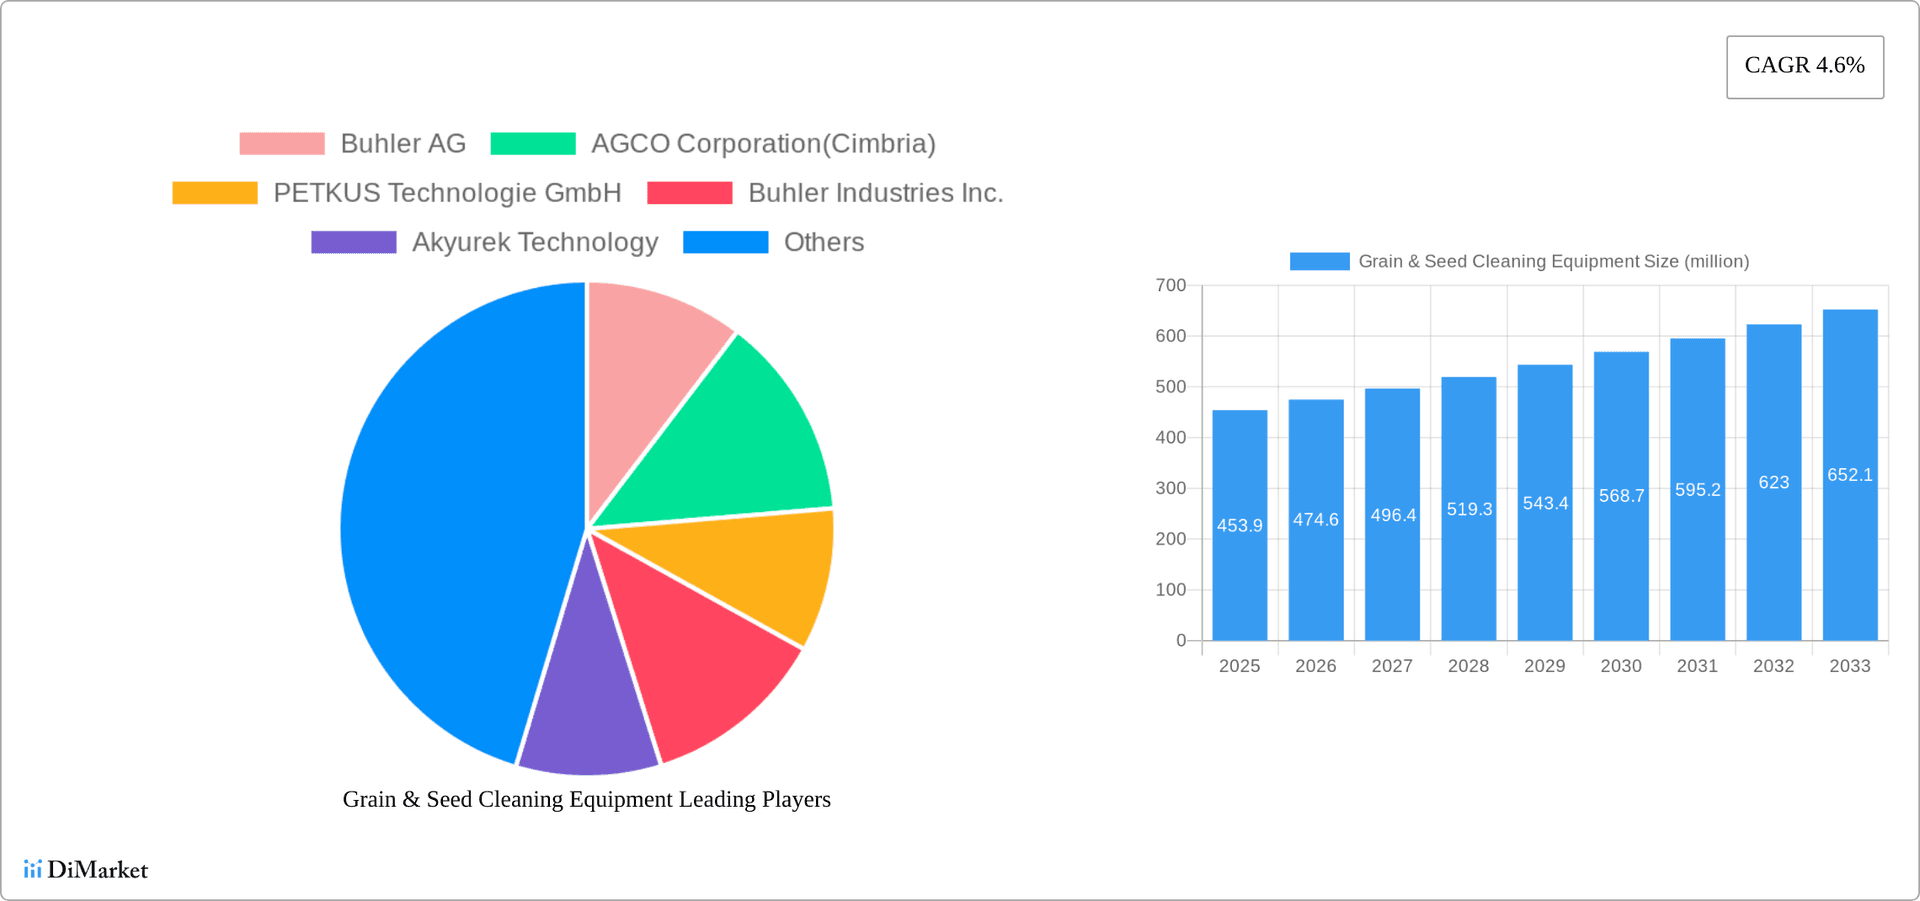
Task: Select the blue Others legend swatch
Action: [726, 241]
